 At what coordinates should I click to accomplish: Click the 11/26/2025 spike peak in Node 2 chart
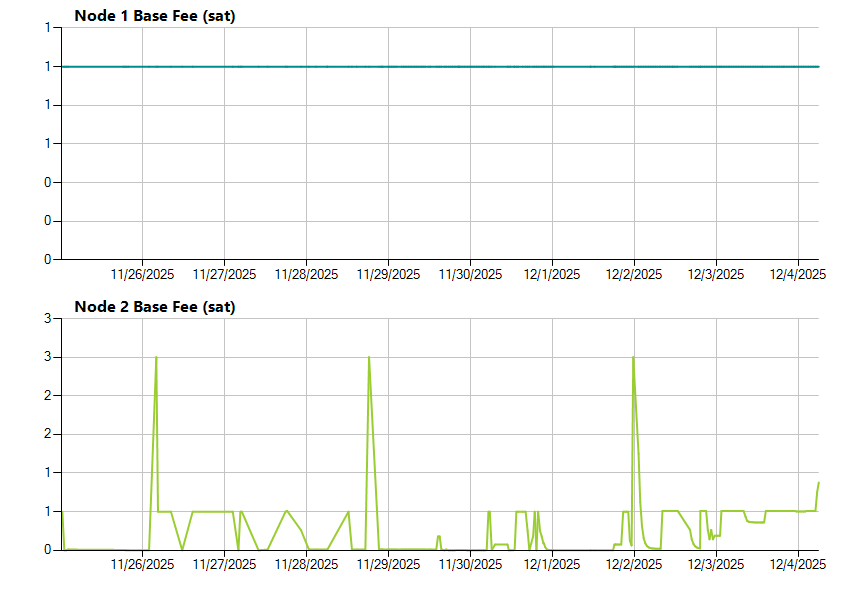click(156, 357)
